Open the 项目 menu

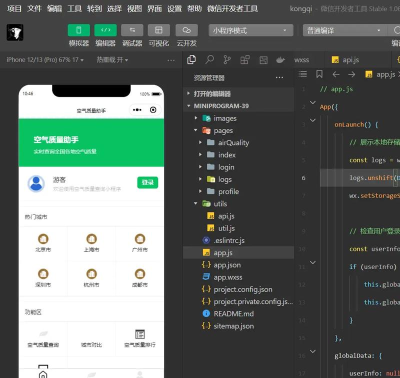(x=14, y=9)
